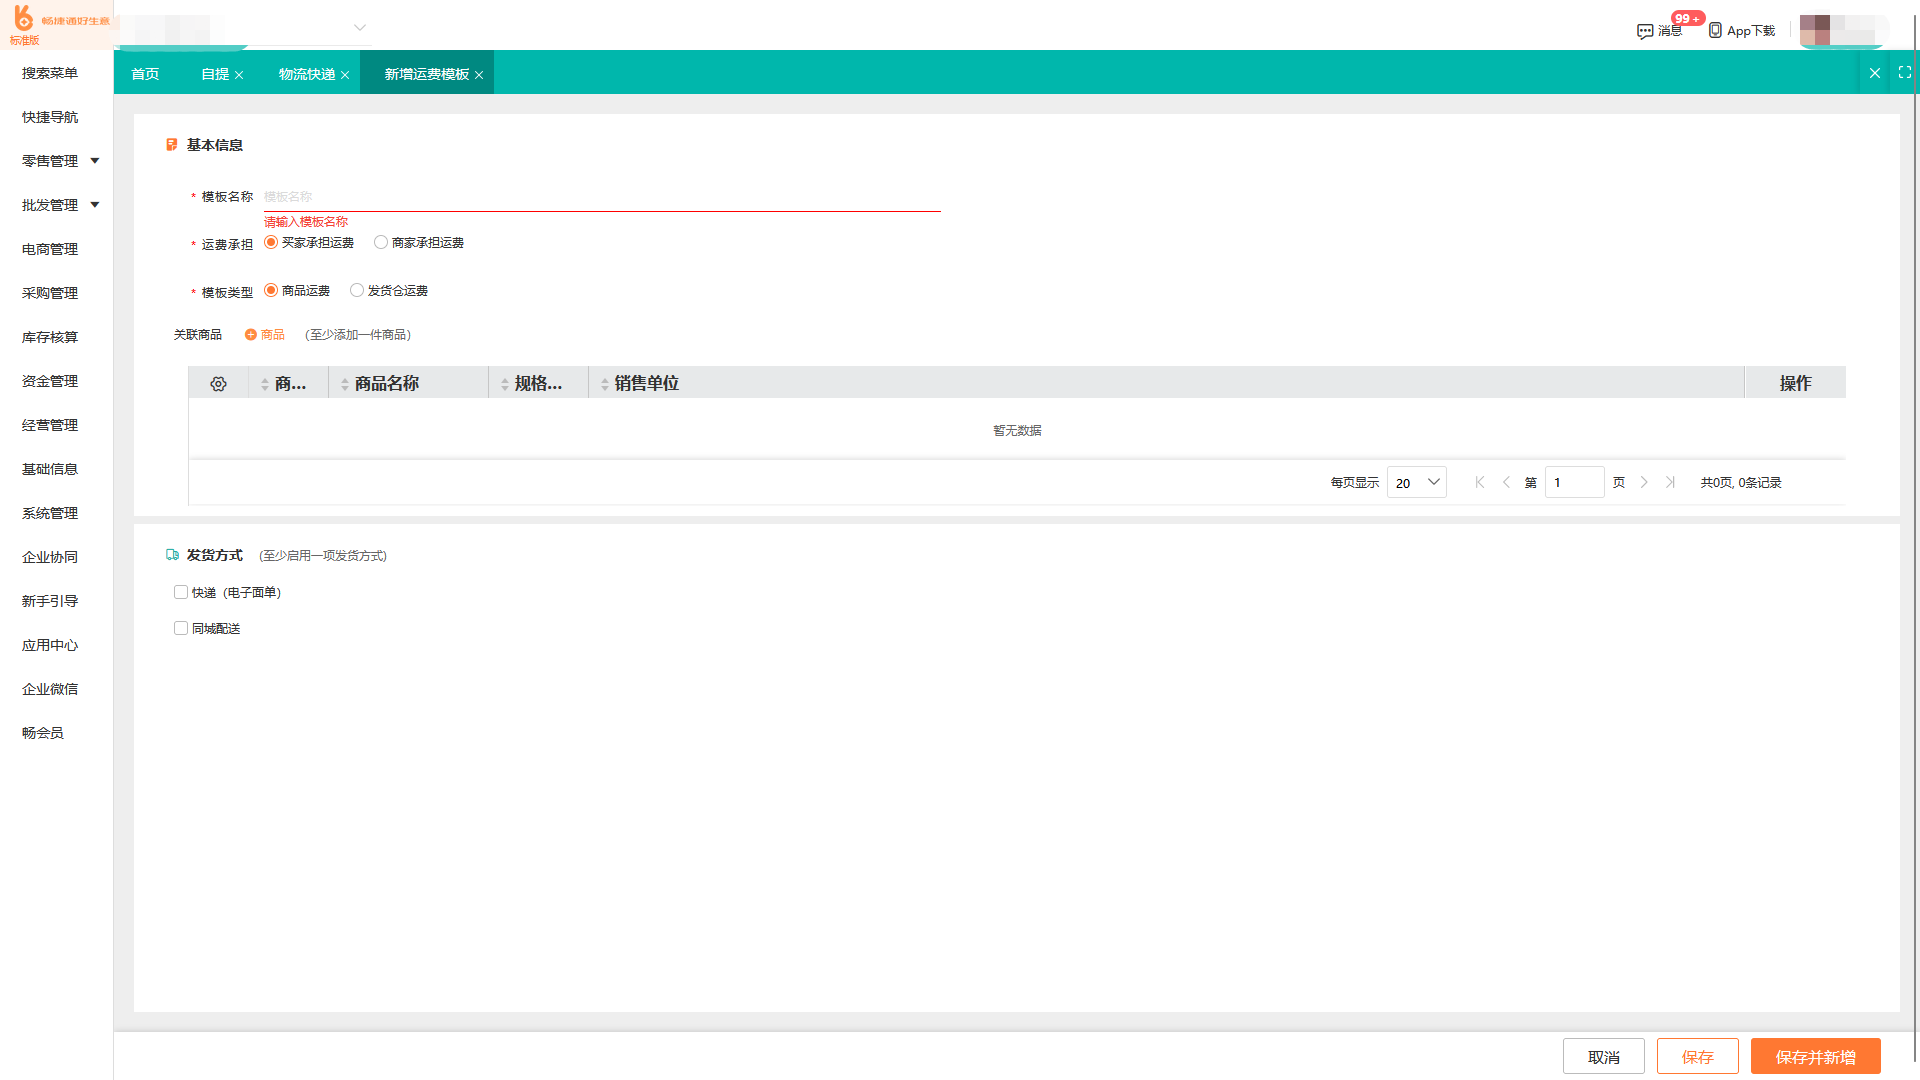1920x1080 pixels.
Task: Select 发货合运费 template type
Action: point(356,290)
